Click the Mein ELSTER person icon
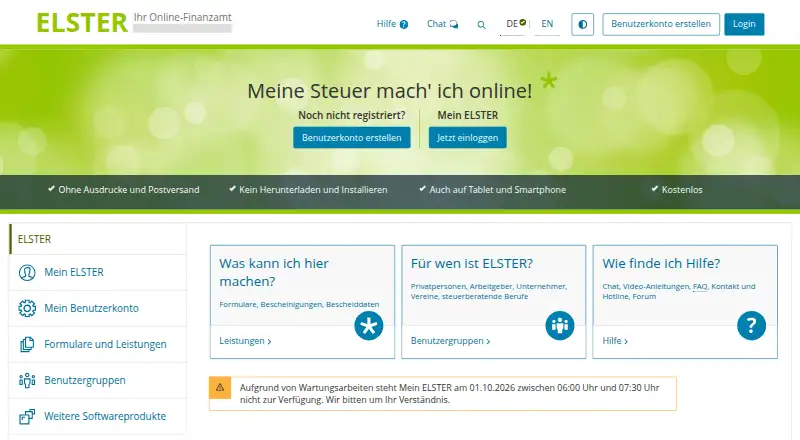 coord(27,273)
